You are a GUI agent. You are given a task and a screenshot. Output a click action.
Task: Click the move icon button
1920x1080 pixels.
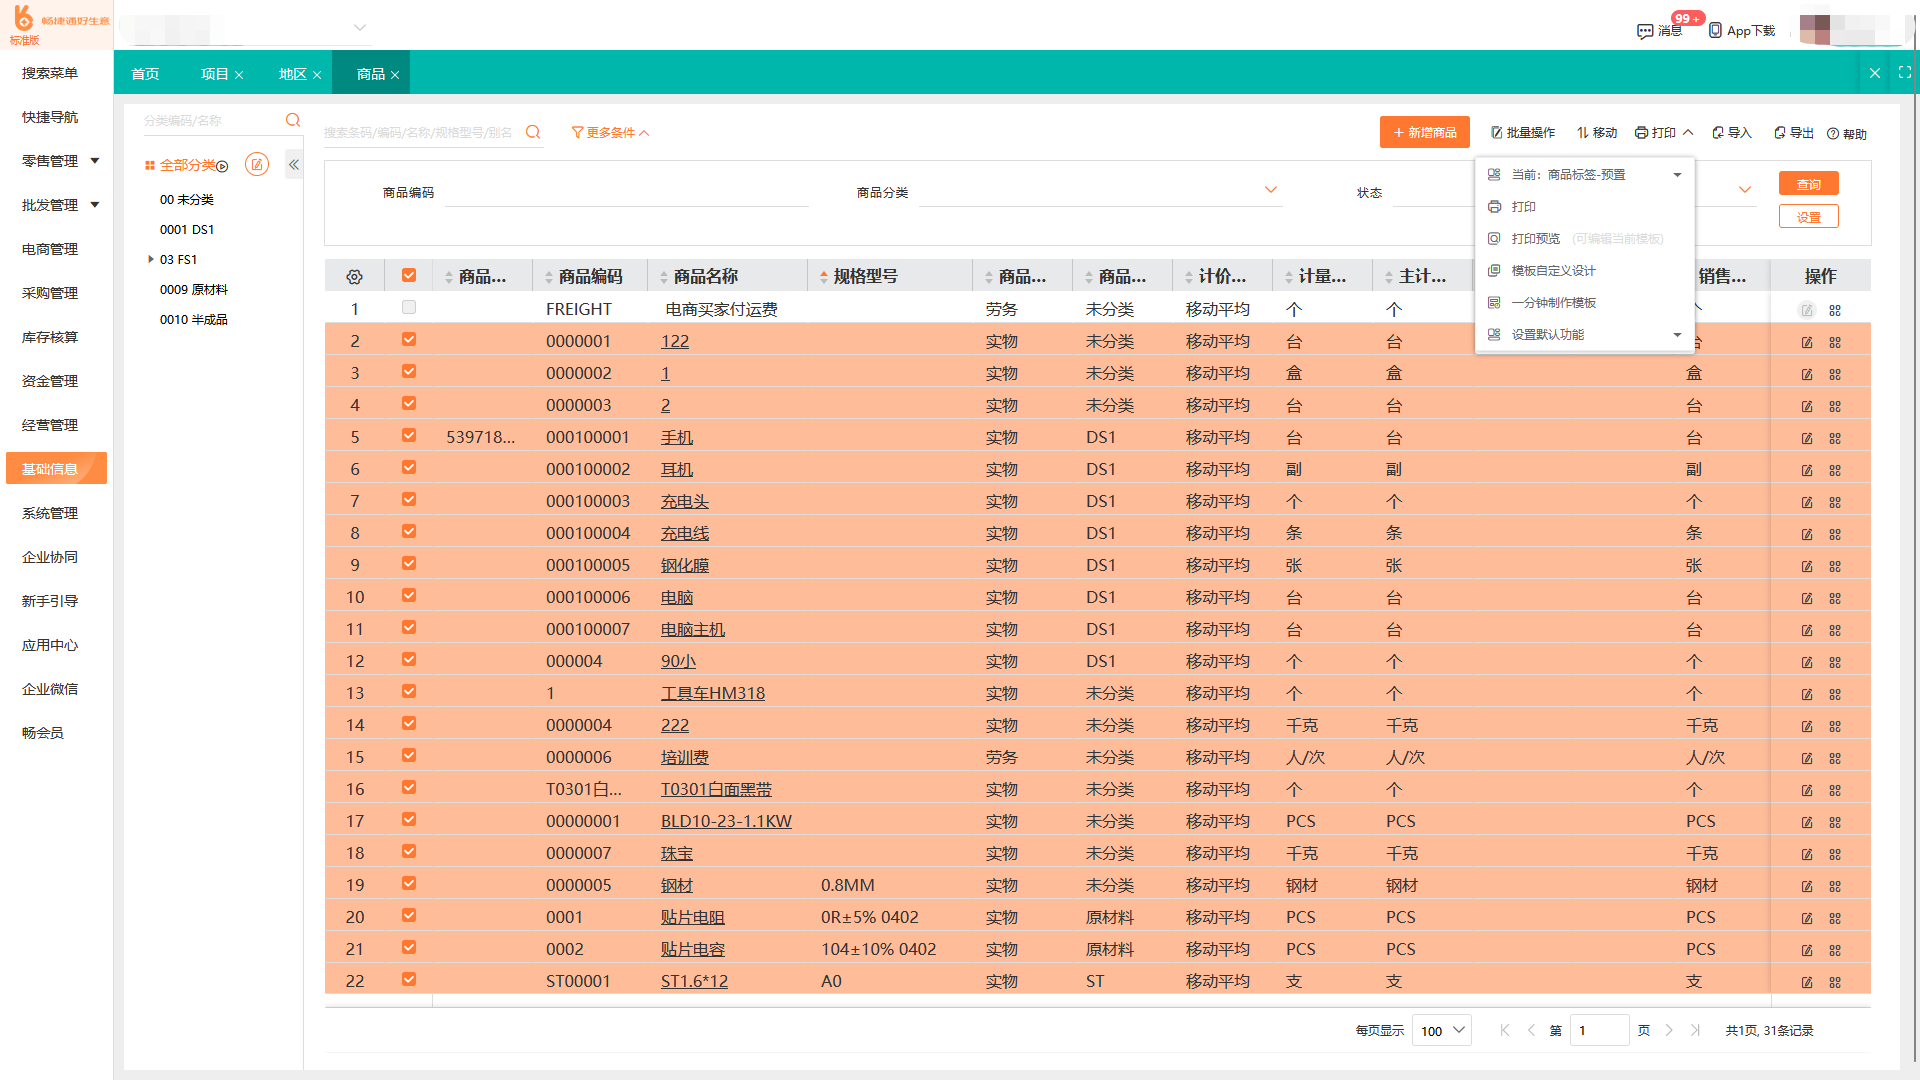[1597, 132]
